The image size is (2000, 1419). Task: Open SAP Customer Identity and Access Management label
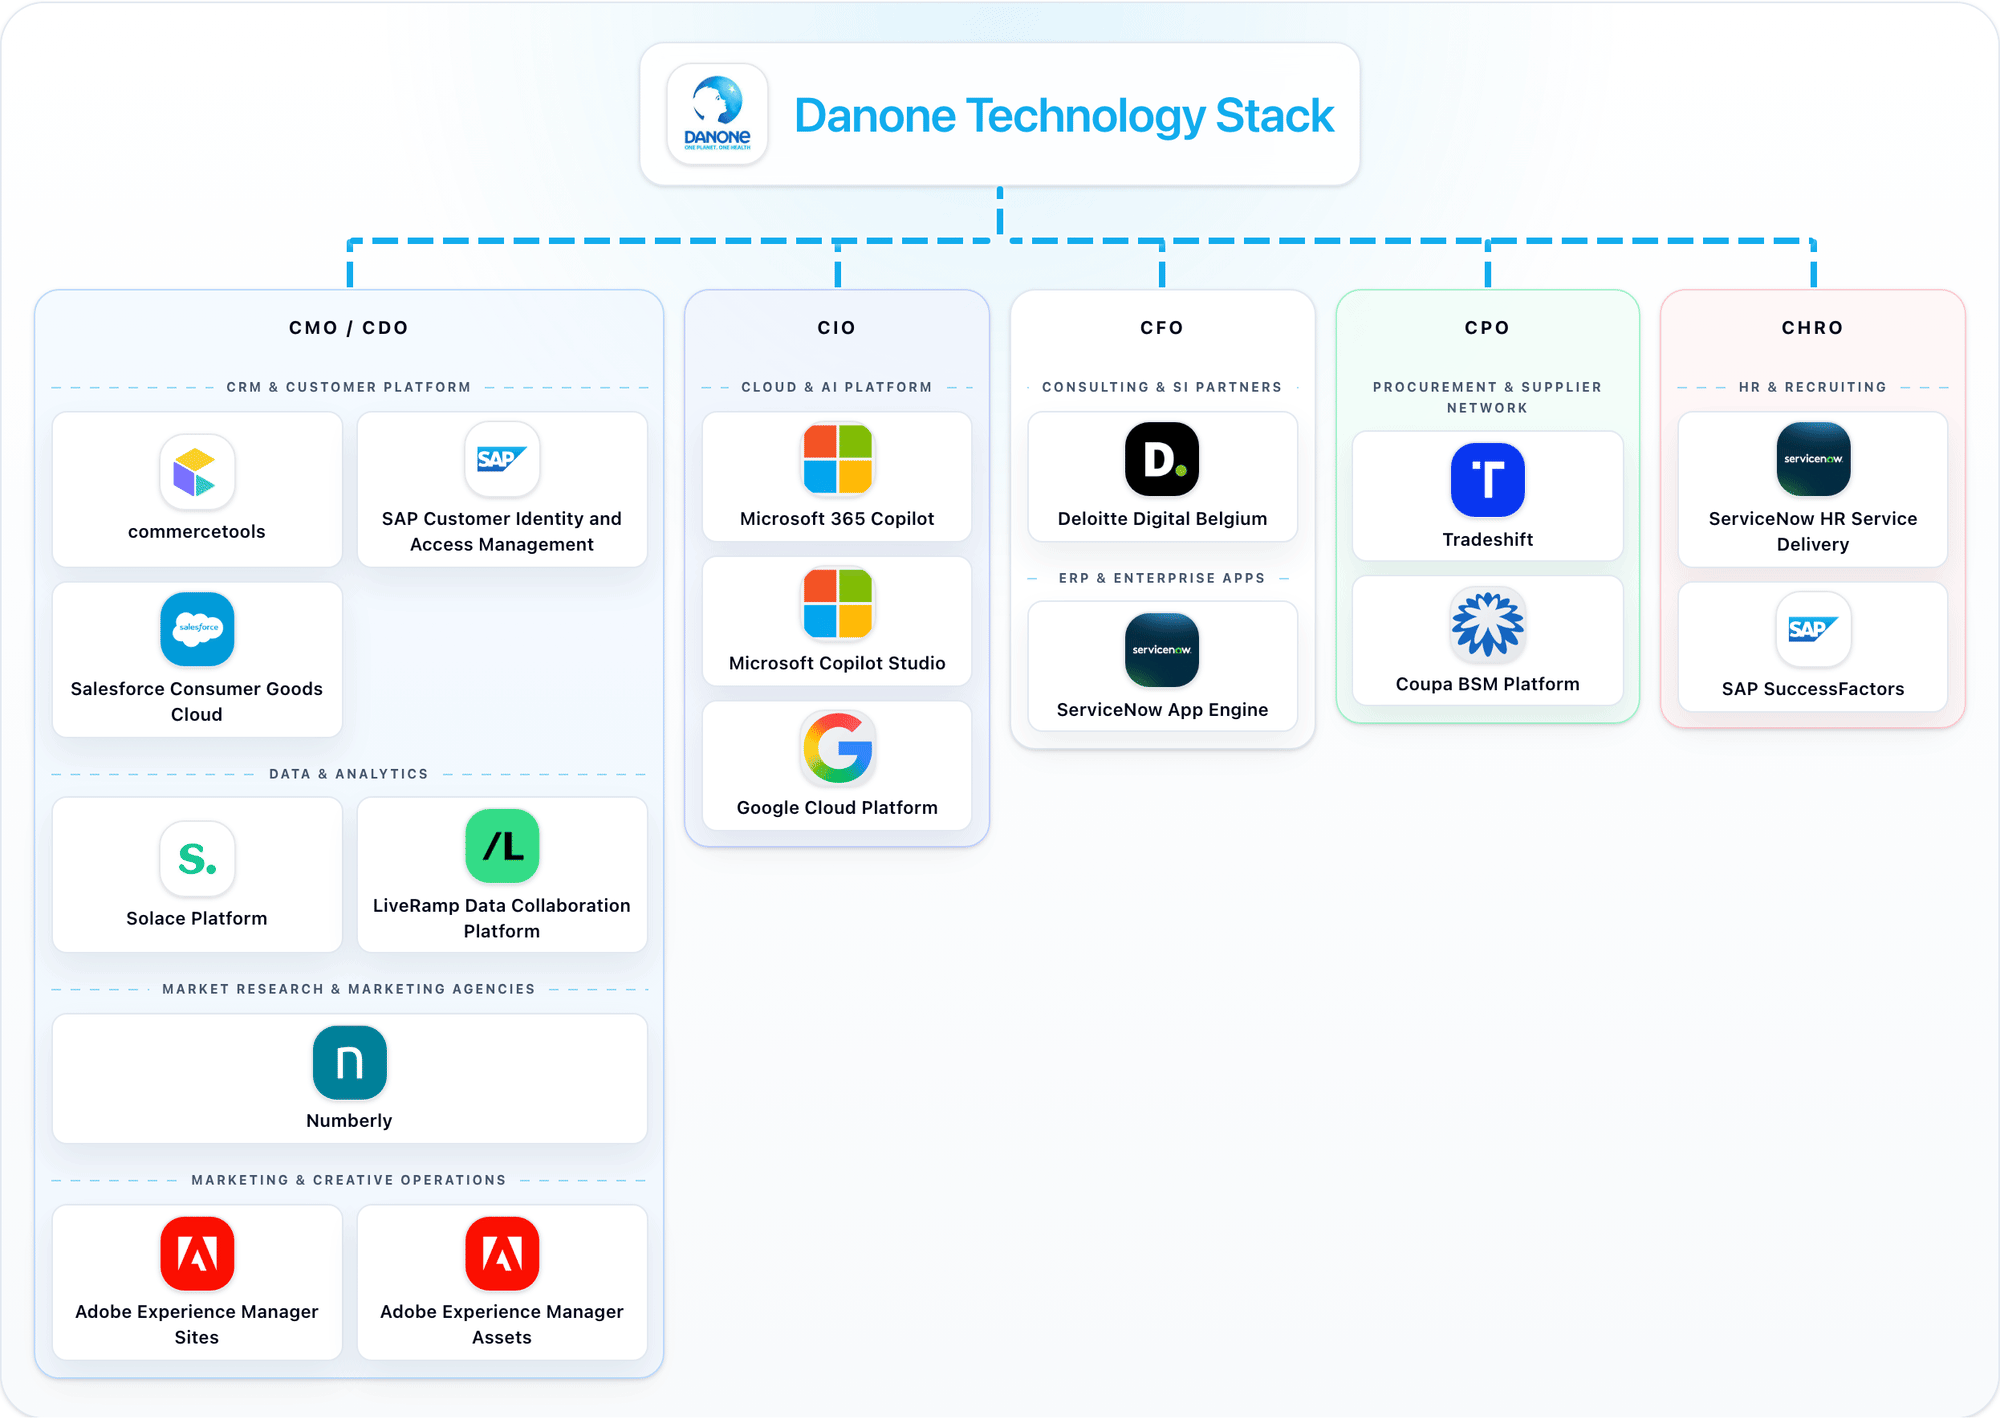(502, 531)
